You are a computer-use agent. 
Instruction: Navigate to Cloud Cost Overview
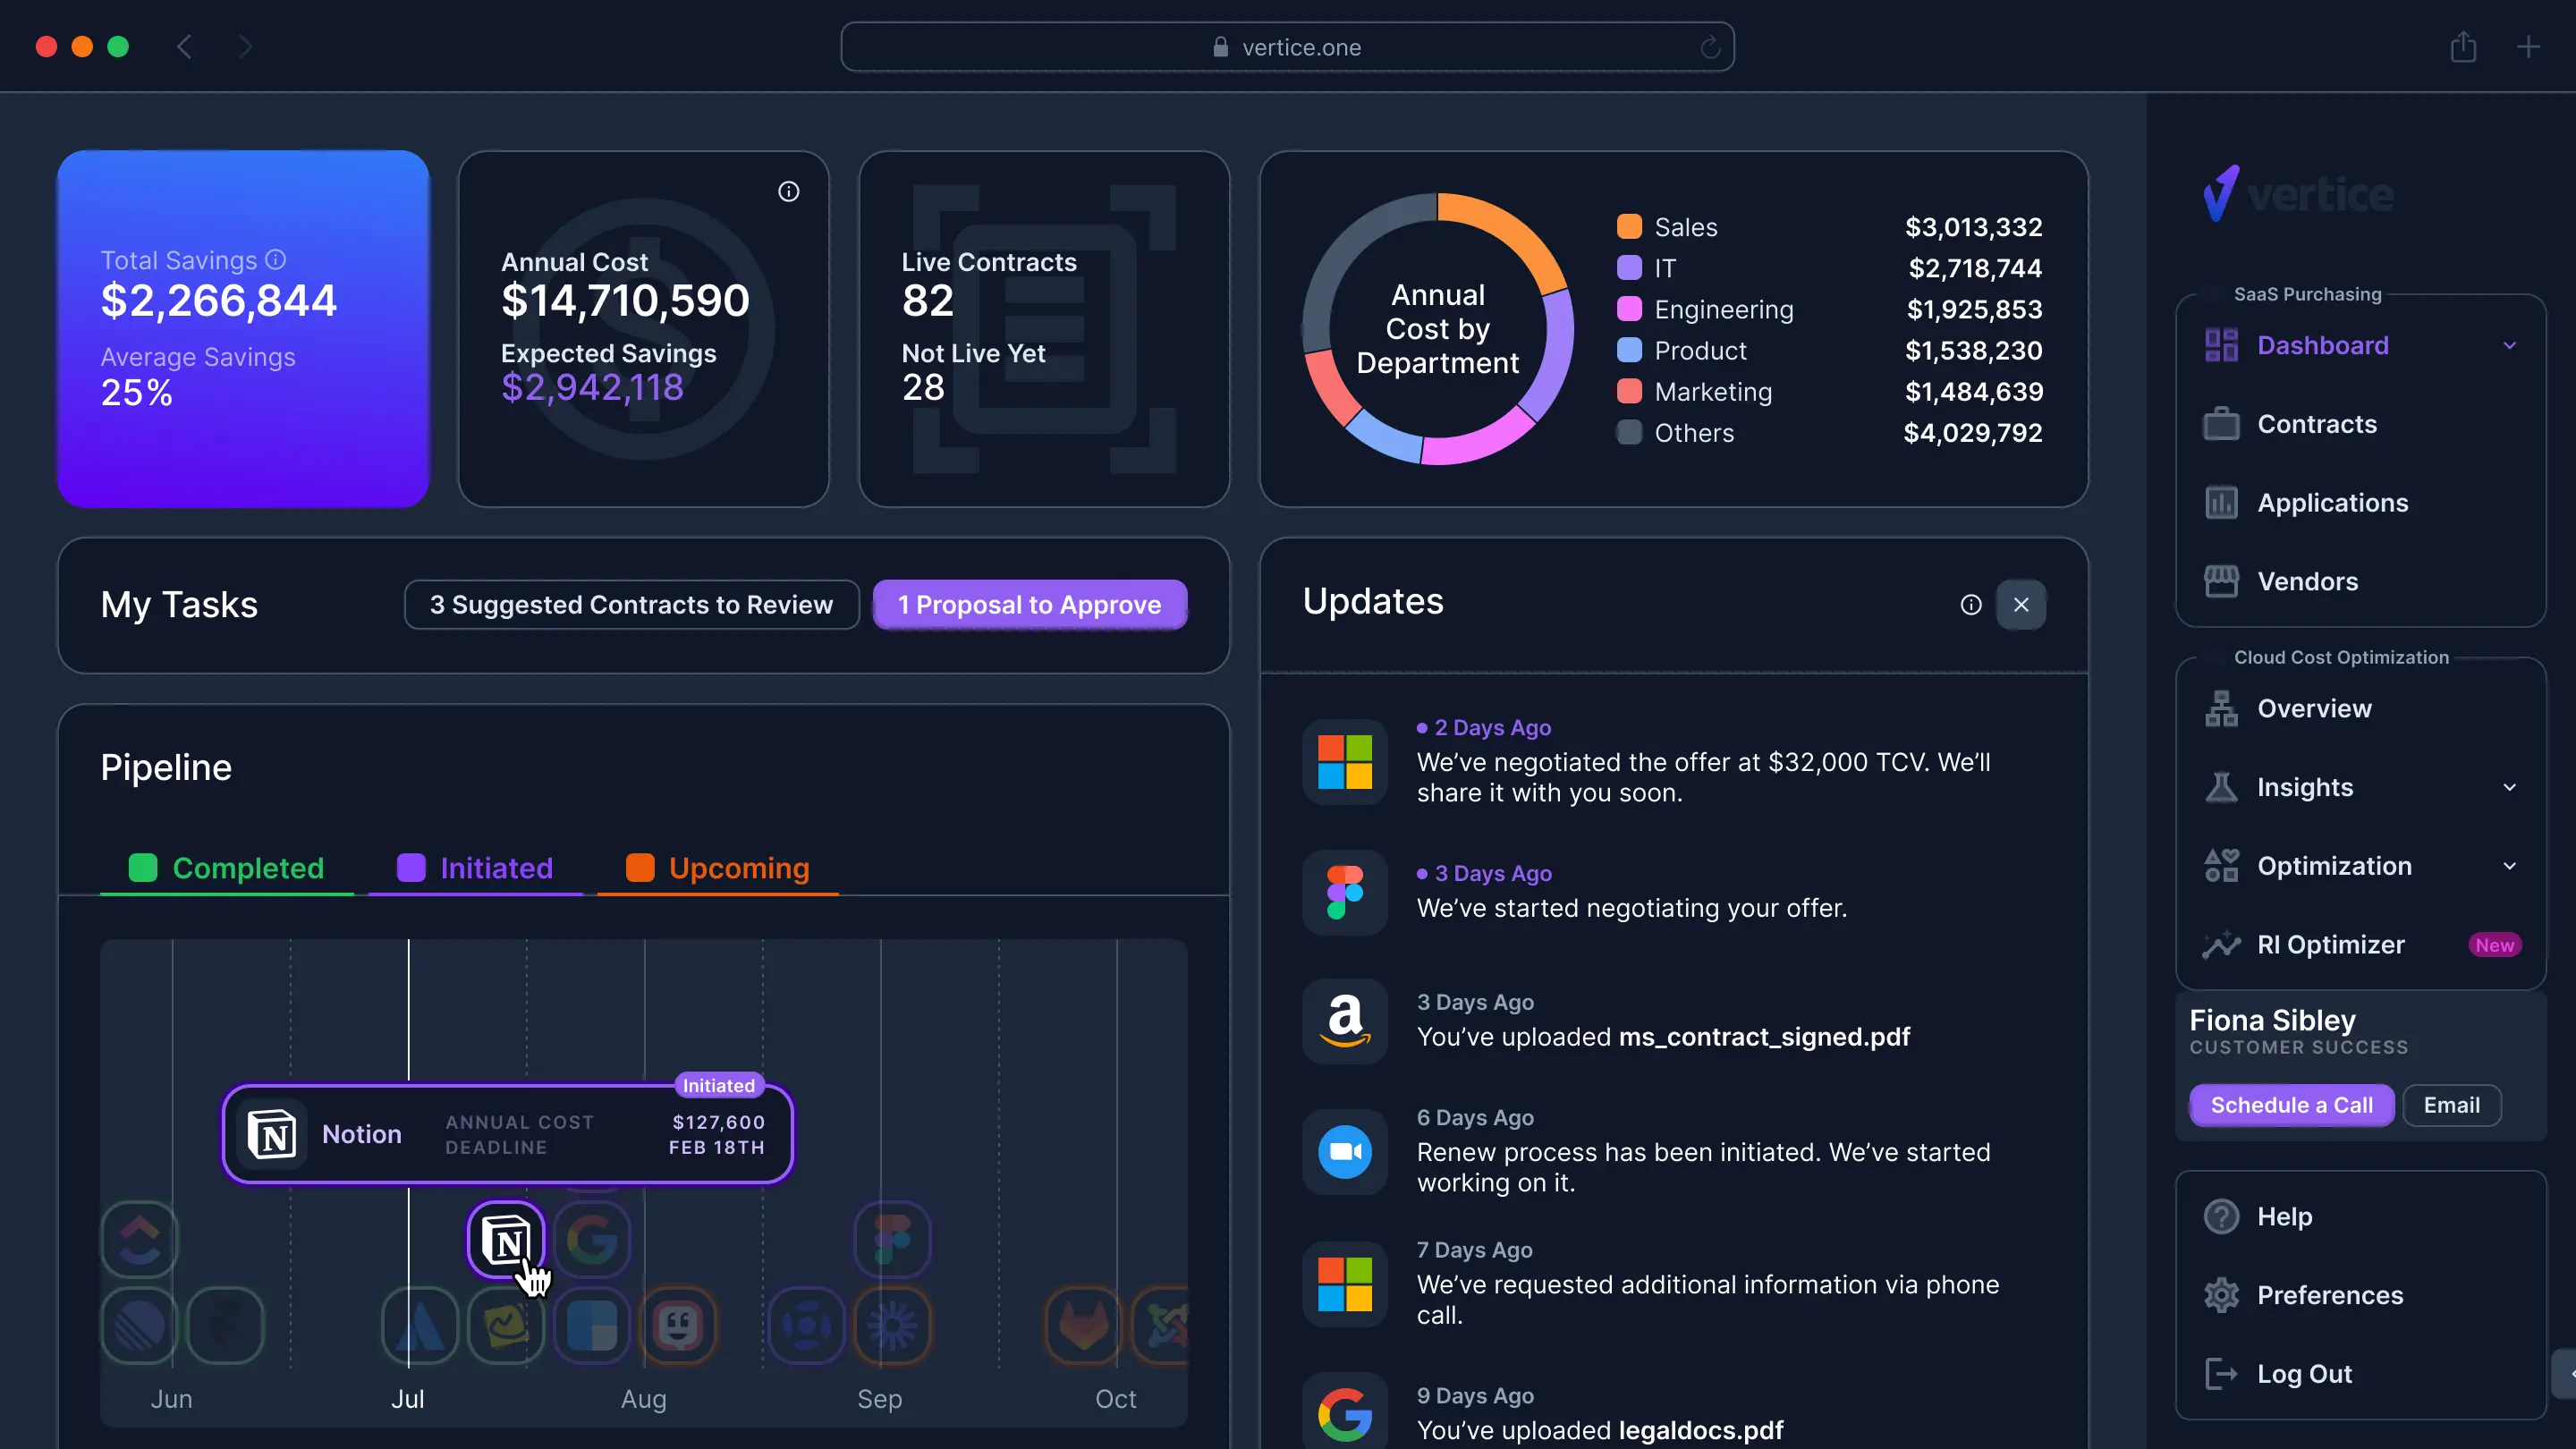(x=2314, y=708)
